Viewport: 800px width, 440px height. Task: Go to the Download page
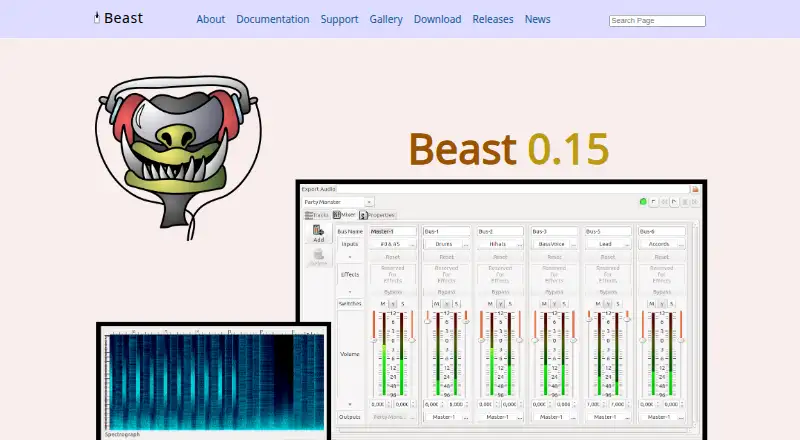pos(437,19)
